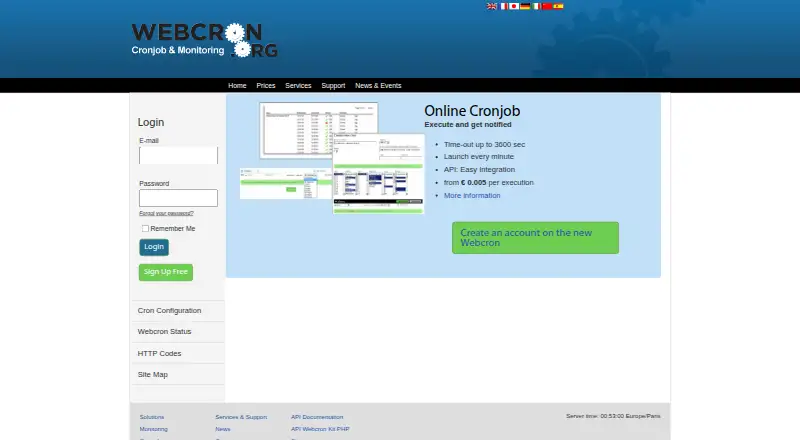Click the Webcron.org logo
800x440 pixels.
pyautogui.click(x=205, y=40)
